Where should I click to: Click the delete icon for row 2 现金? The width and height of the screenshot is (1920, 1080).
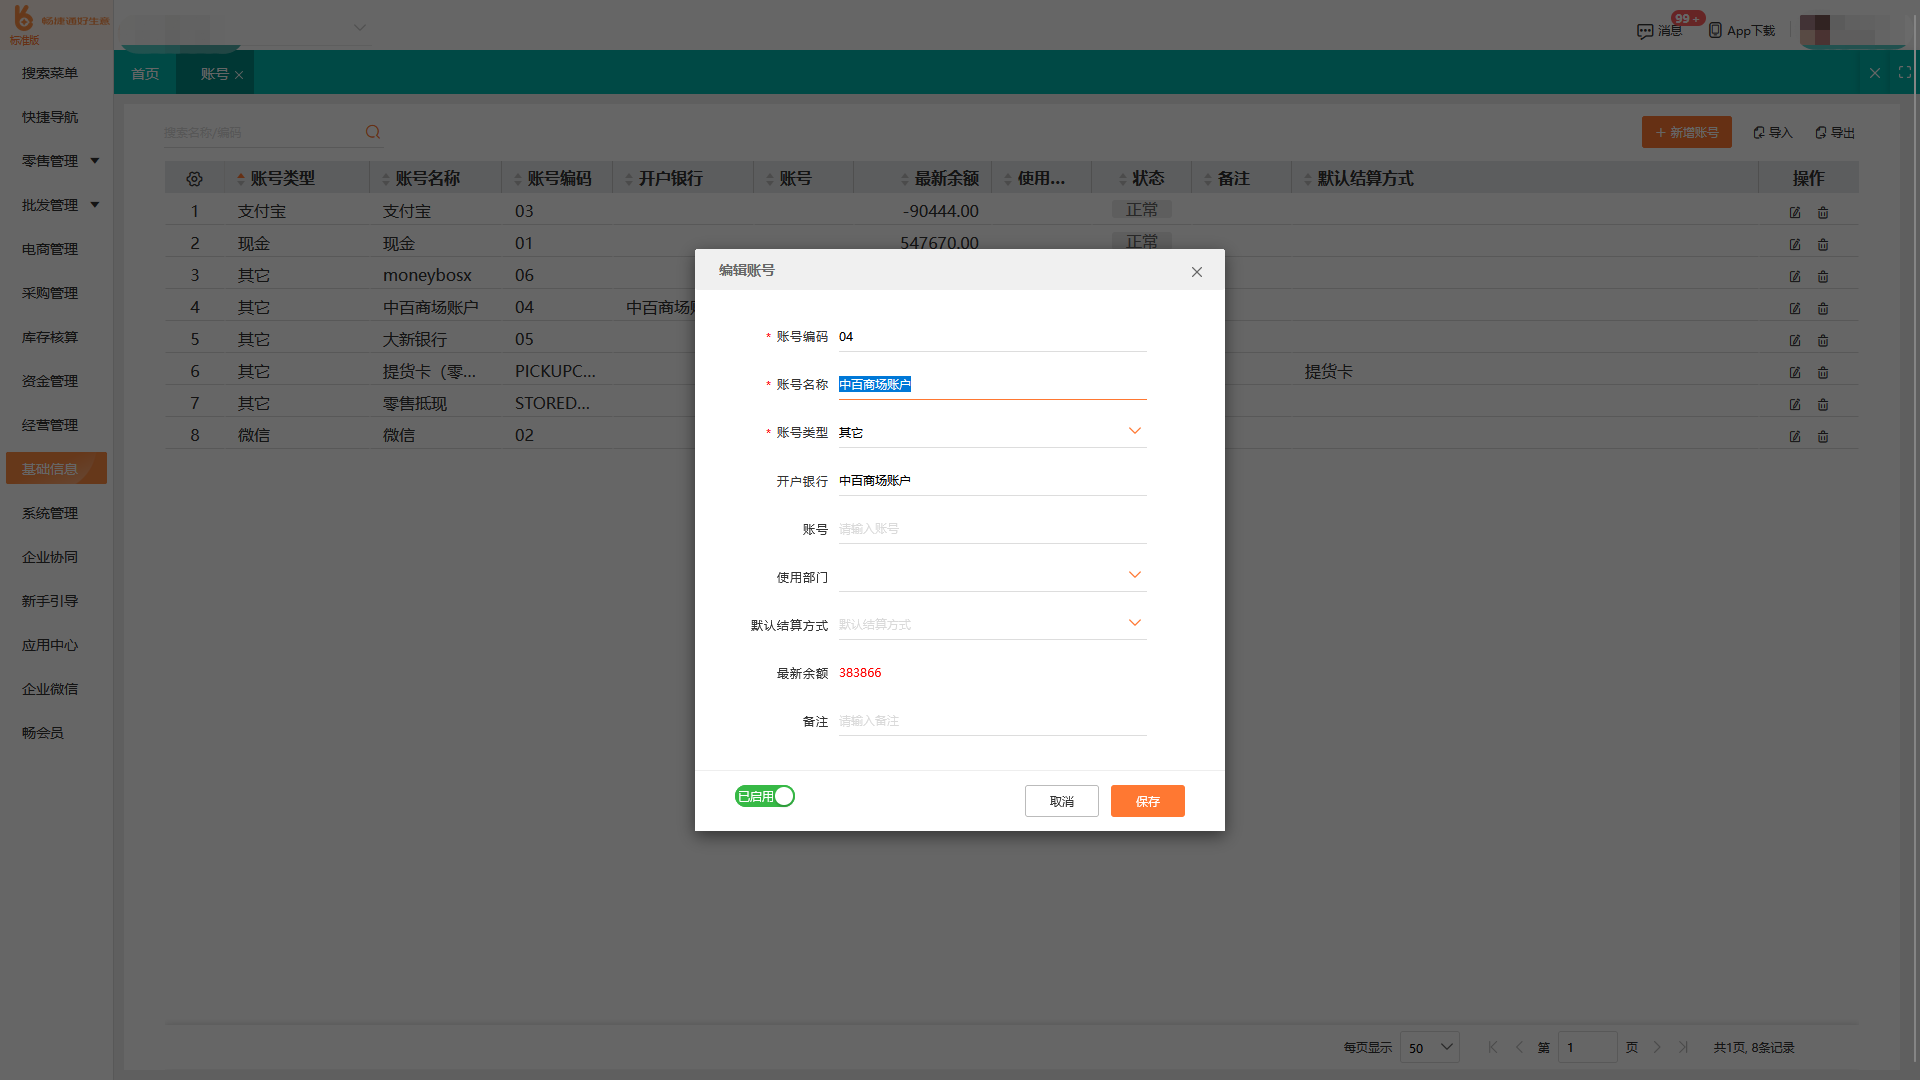(1824, 244)
